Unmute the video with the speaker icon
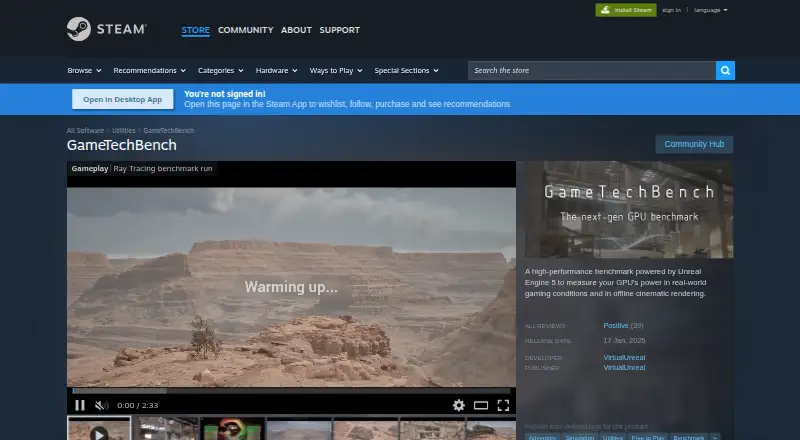Image resolution: width=800 pixels, height=440 pixels. pos(102,405)
